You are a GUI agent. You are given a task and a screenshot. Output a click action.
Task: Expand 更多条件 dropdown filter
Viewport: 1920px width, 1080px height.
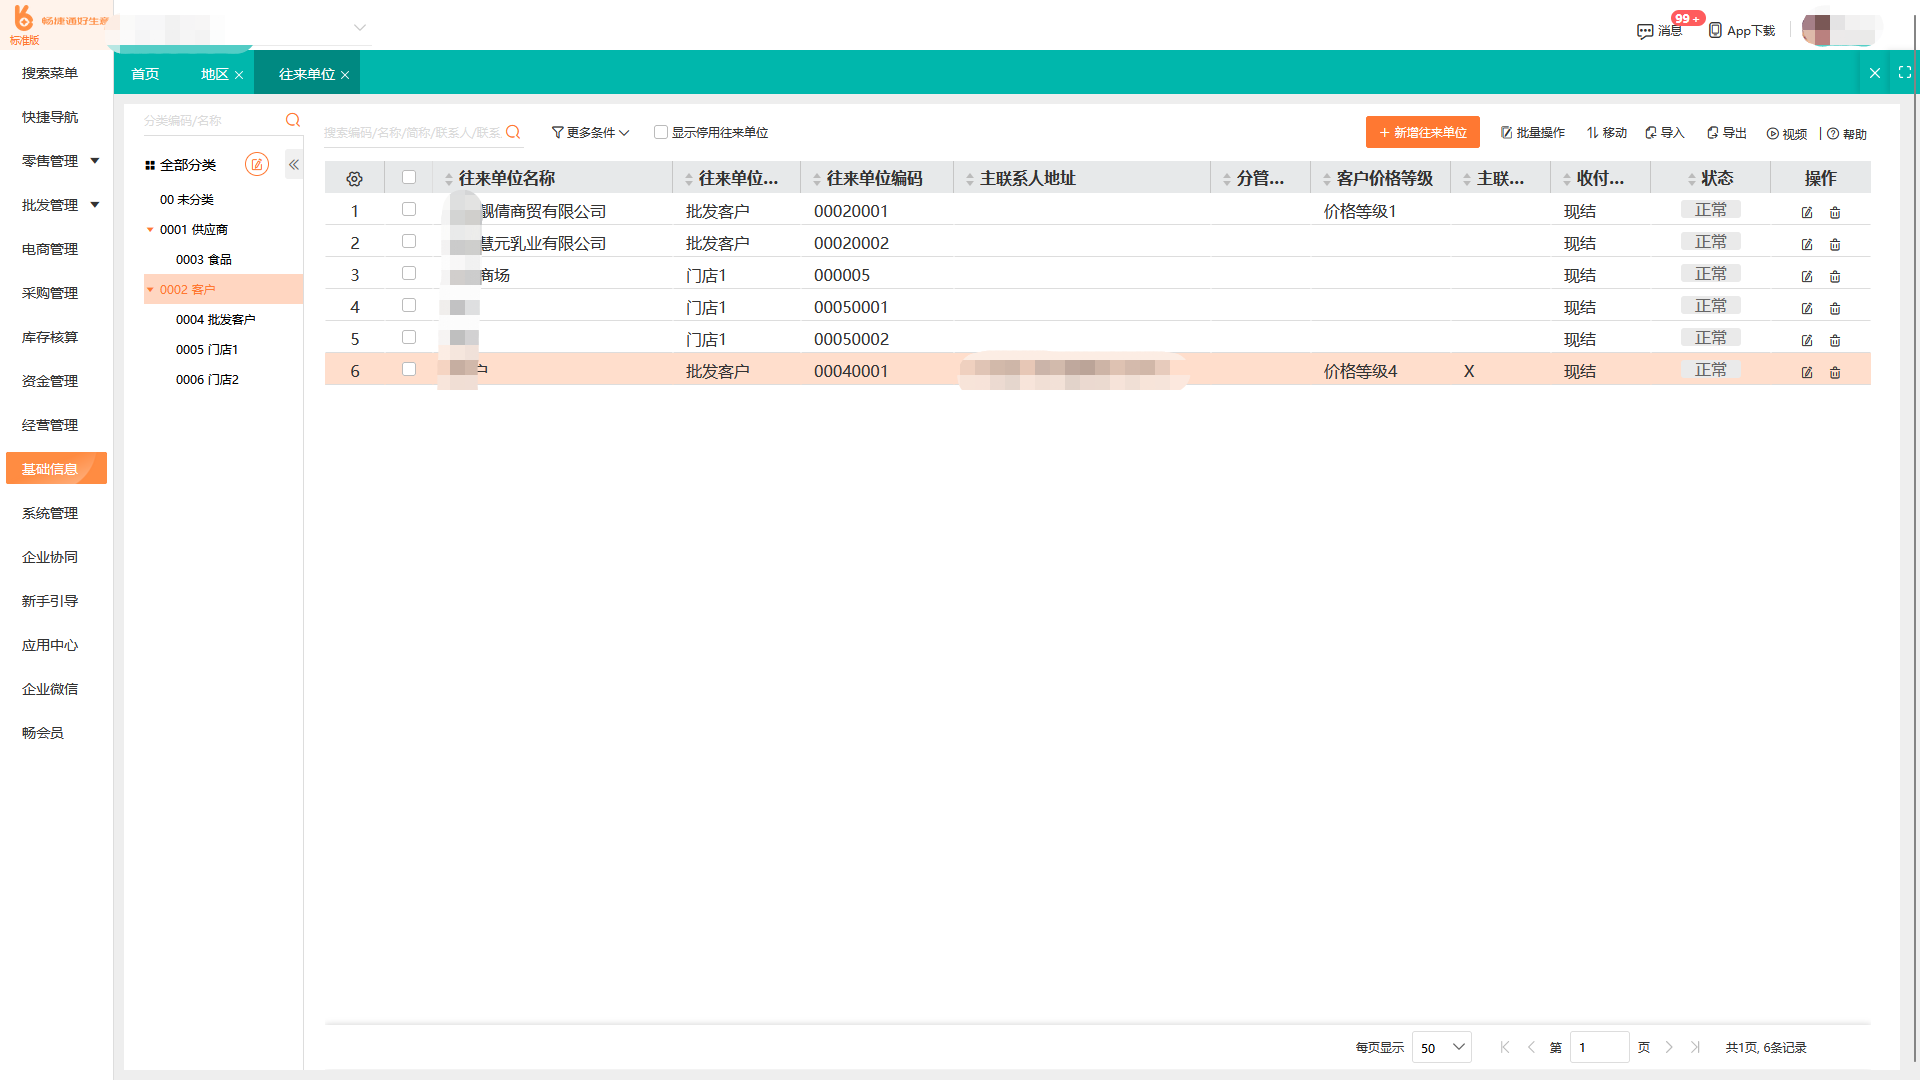point(593,131)
